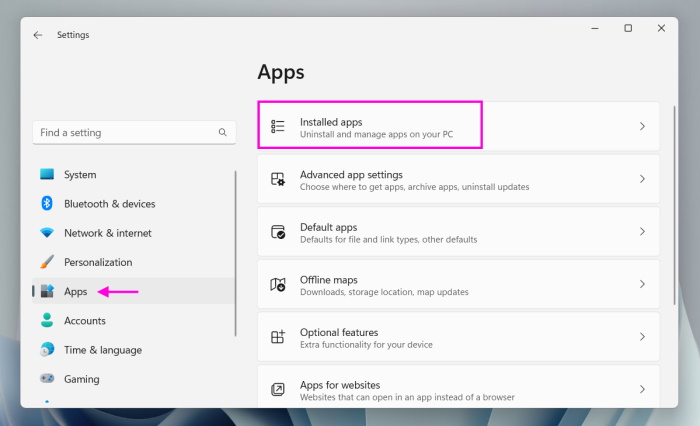Image resolution: width=700 pixels, height=426 pixels.
Task: Click the Accounts person icon
Action: click(x=47, y=321)
